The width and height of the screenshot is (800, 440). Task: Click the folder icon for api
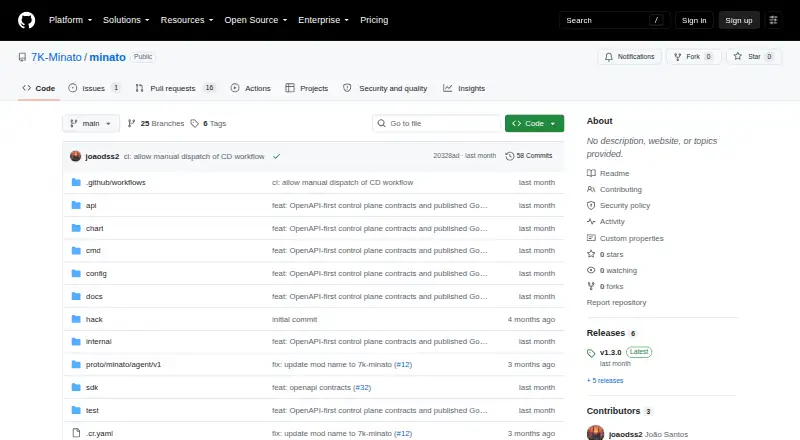76,205
